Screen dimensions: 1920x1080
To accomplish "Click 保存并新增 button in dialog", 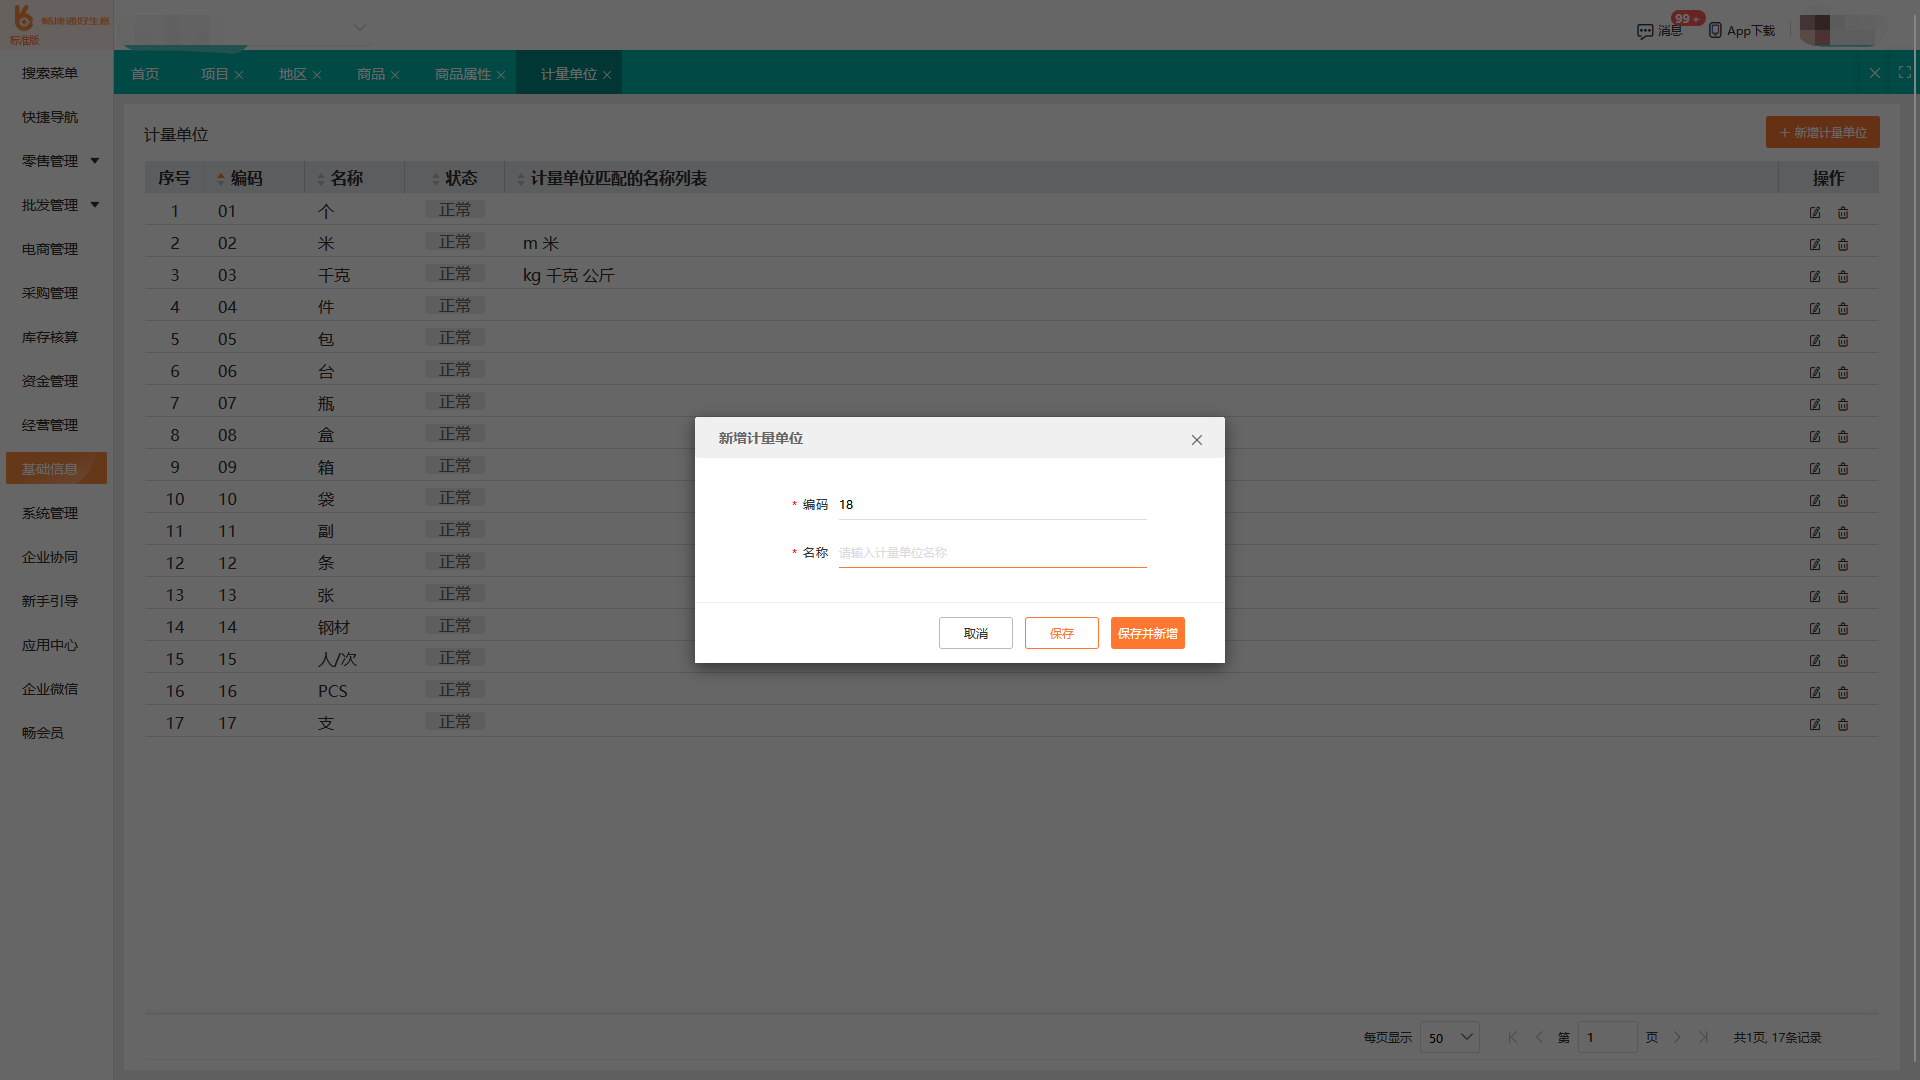I will [1146, 633].
